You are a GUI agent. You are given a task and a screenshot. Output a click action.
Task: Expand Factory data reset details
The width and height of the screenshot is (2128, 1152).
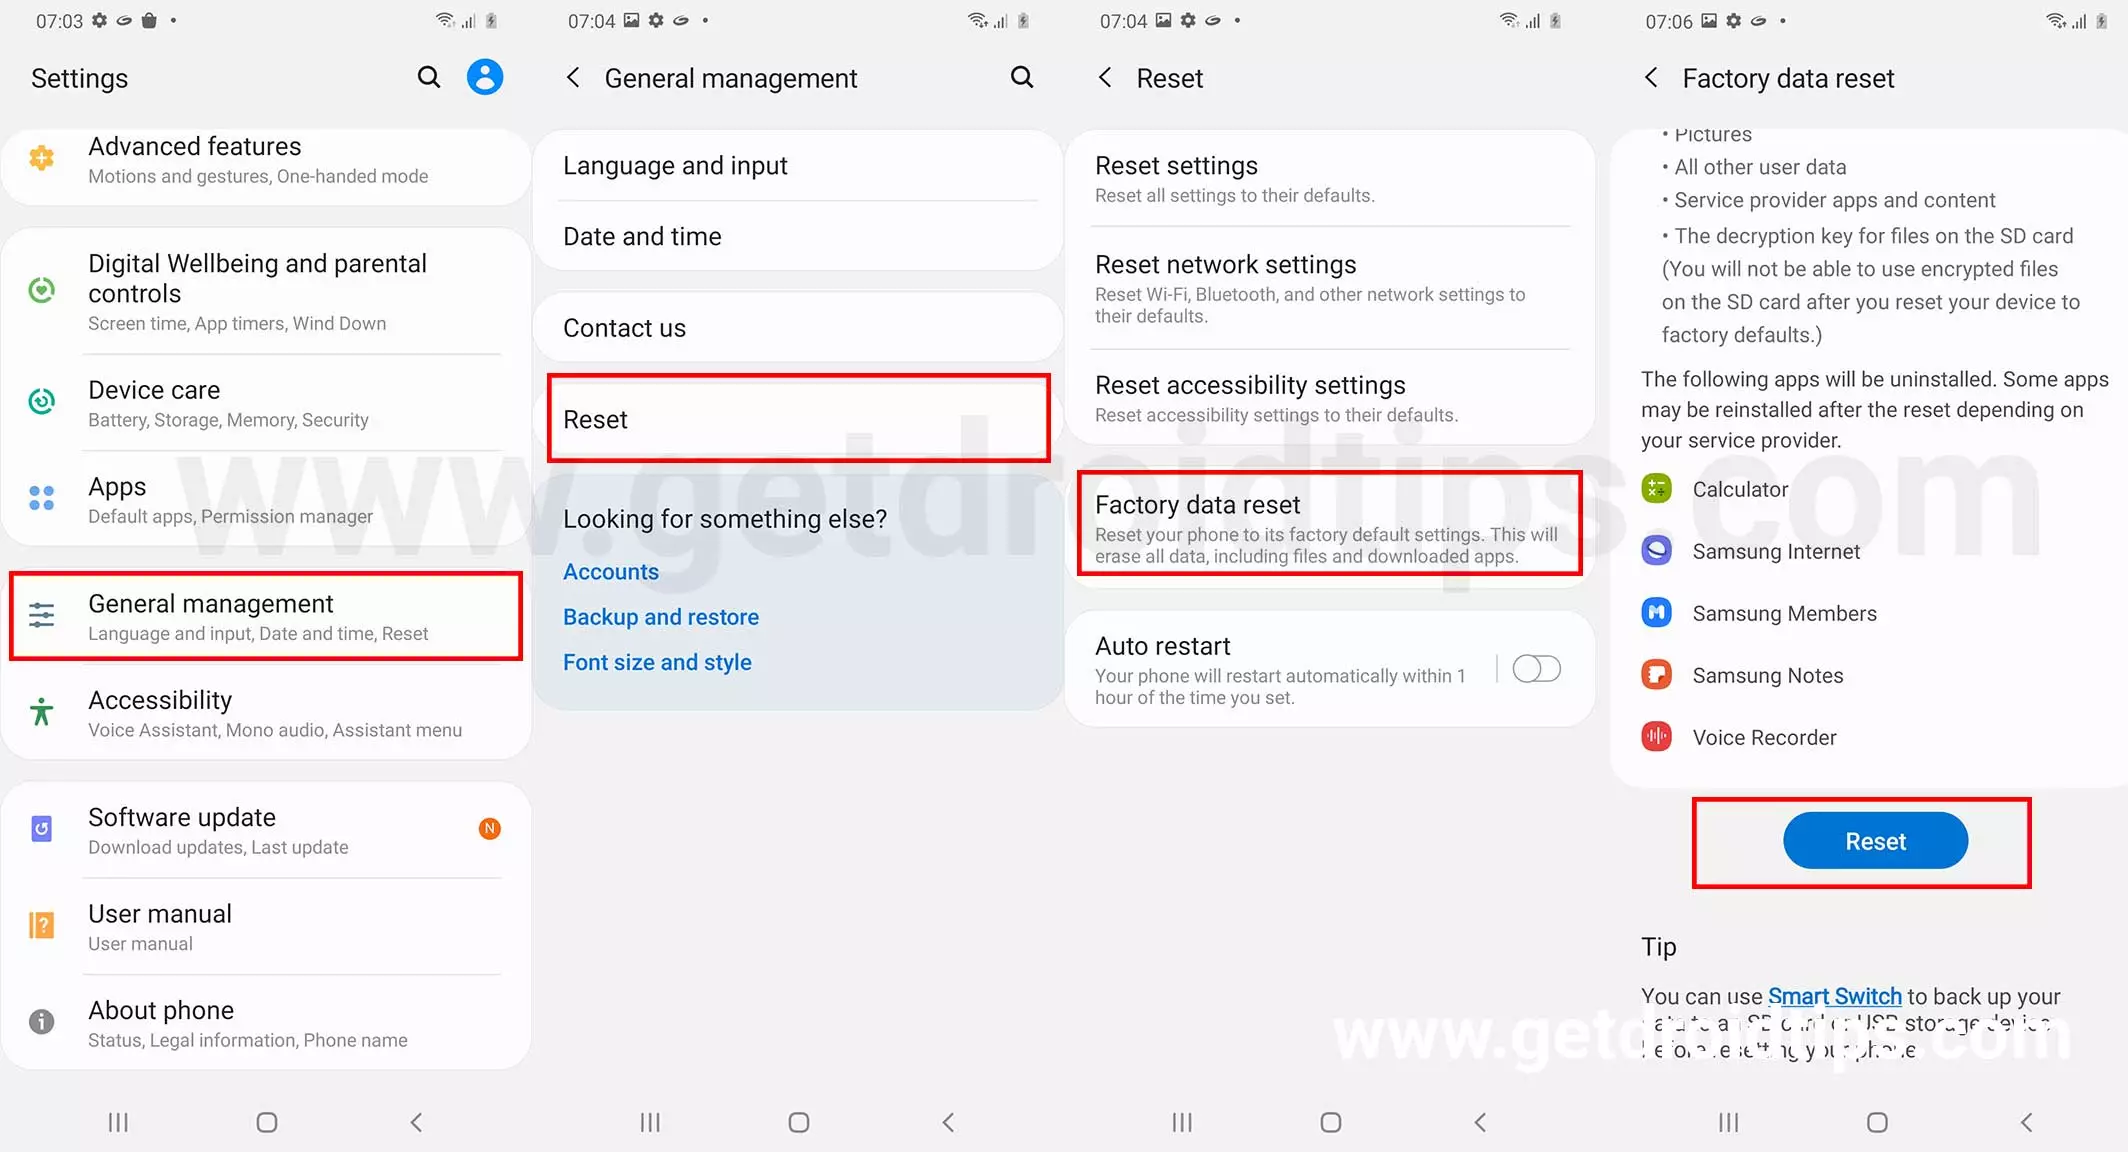tap(1334, 526)
